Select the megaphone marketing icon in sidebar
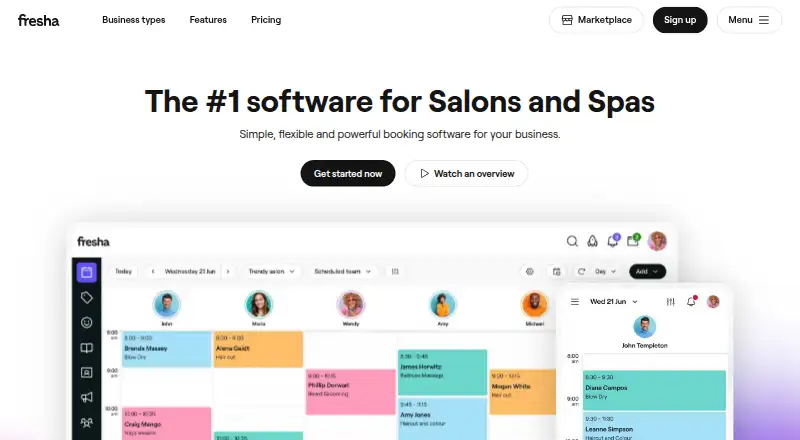800x440 pixels. pyautogui.click(x=87, y=397)
